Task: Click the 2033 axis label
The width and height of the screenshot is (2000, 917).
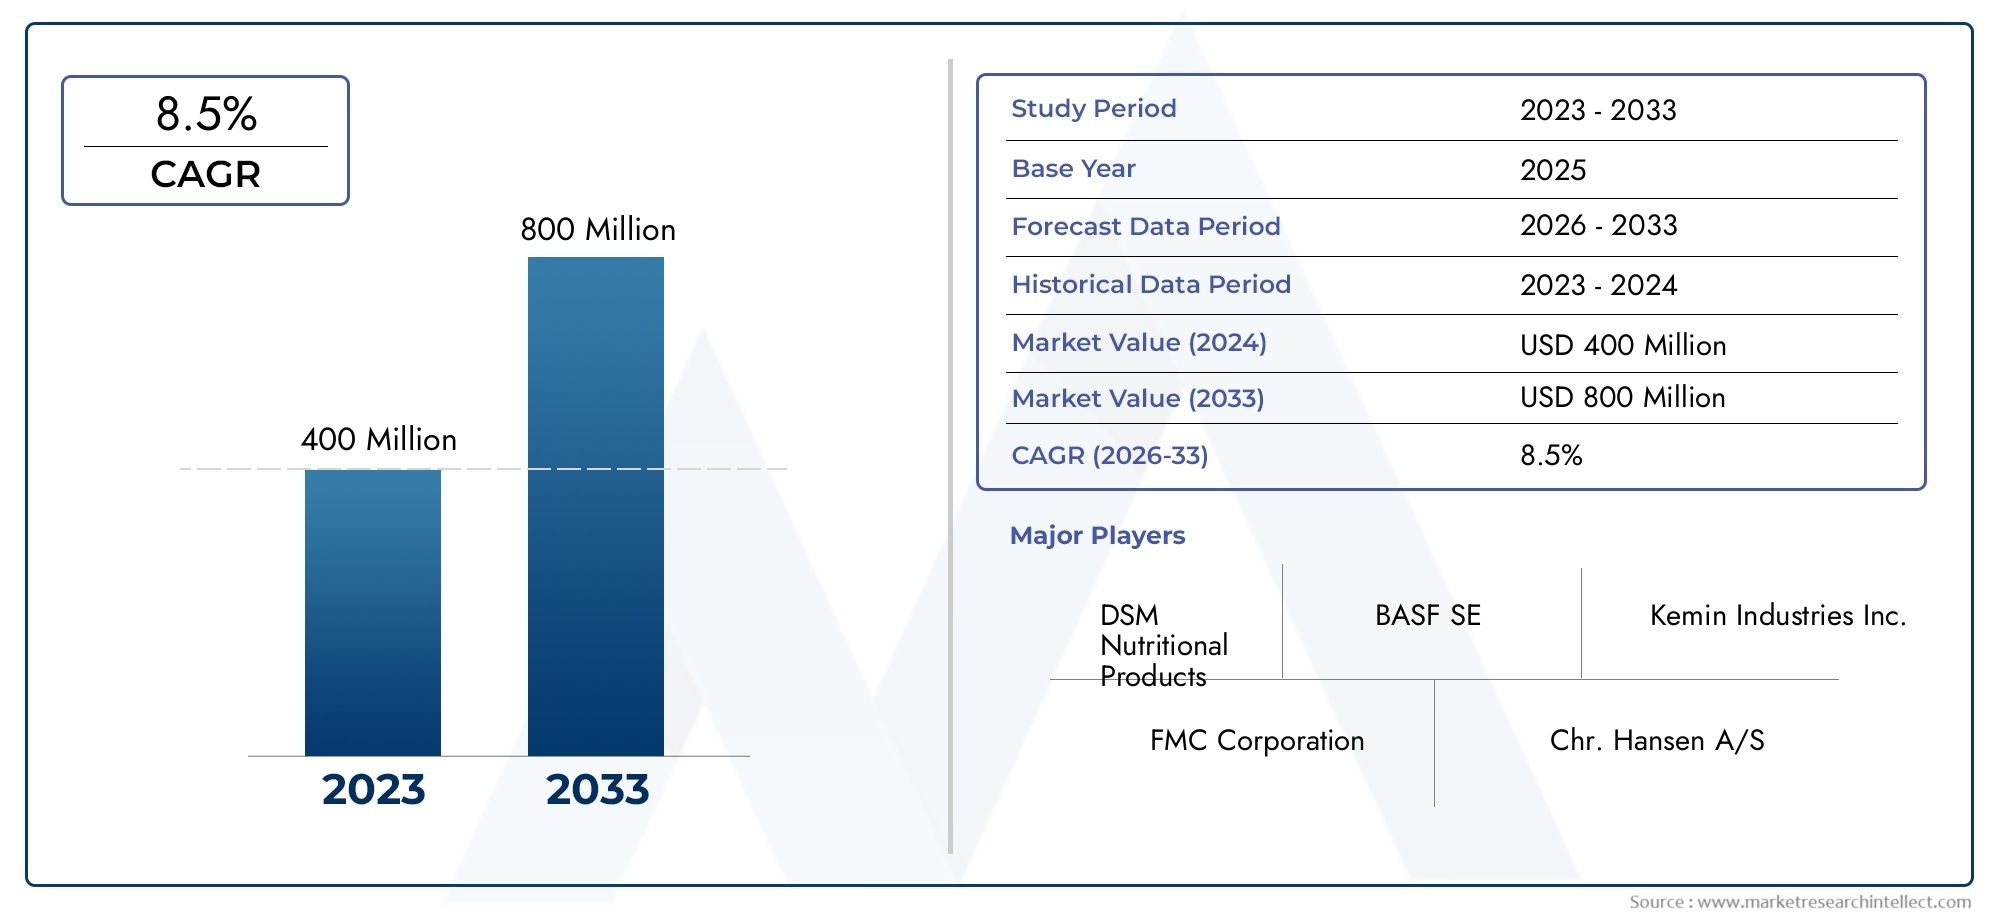Action: (x=597, y=789)
